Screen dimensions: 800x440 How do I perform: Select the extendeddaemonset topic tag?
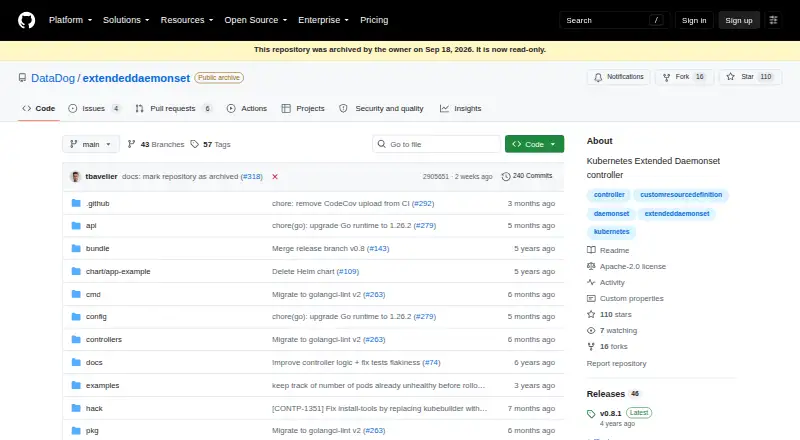point(677,214)
